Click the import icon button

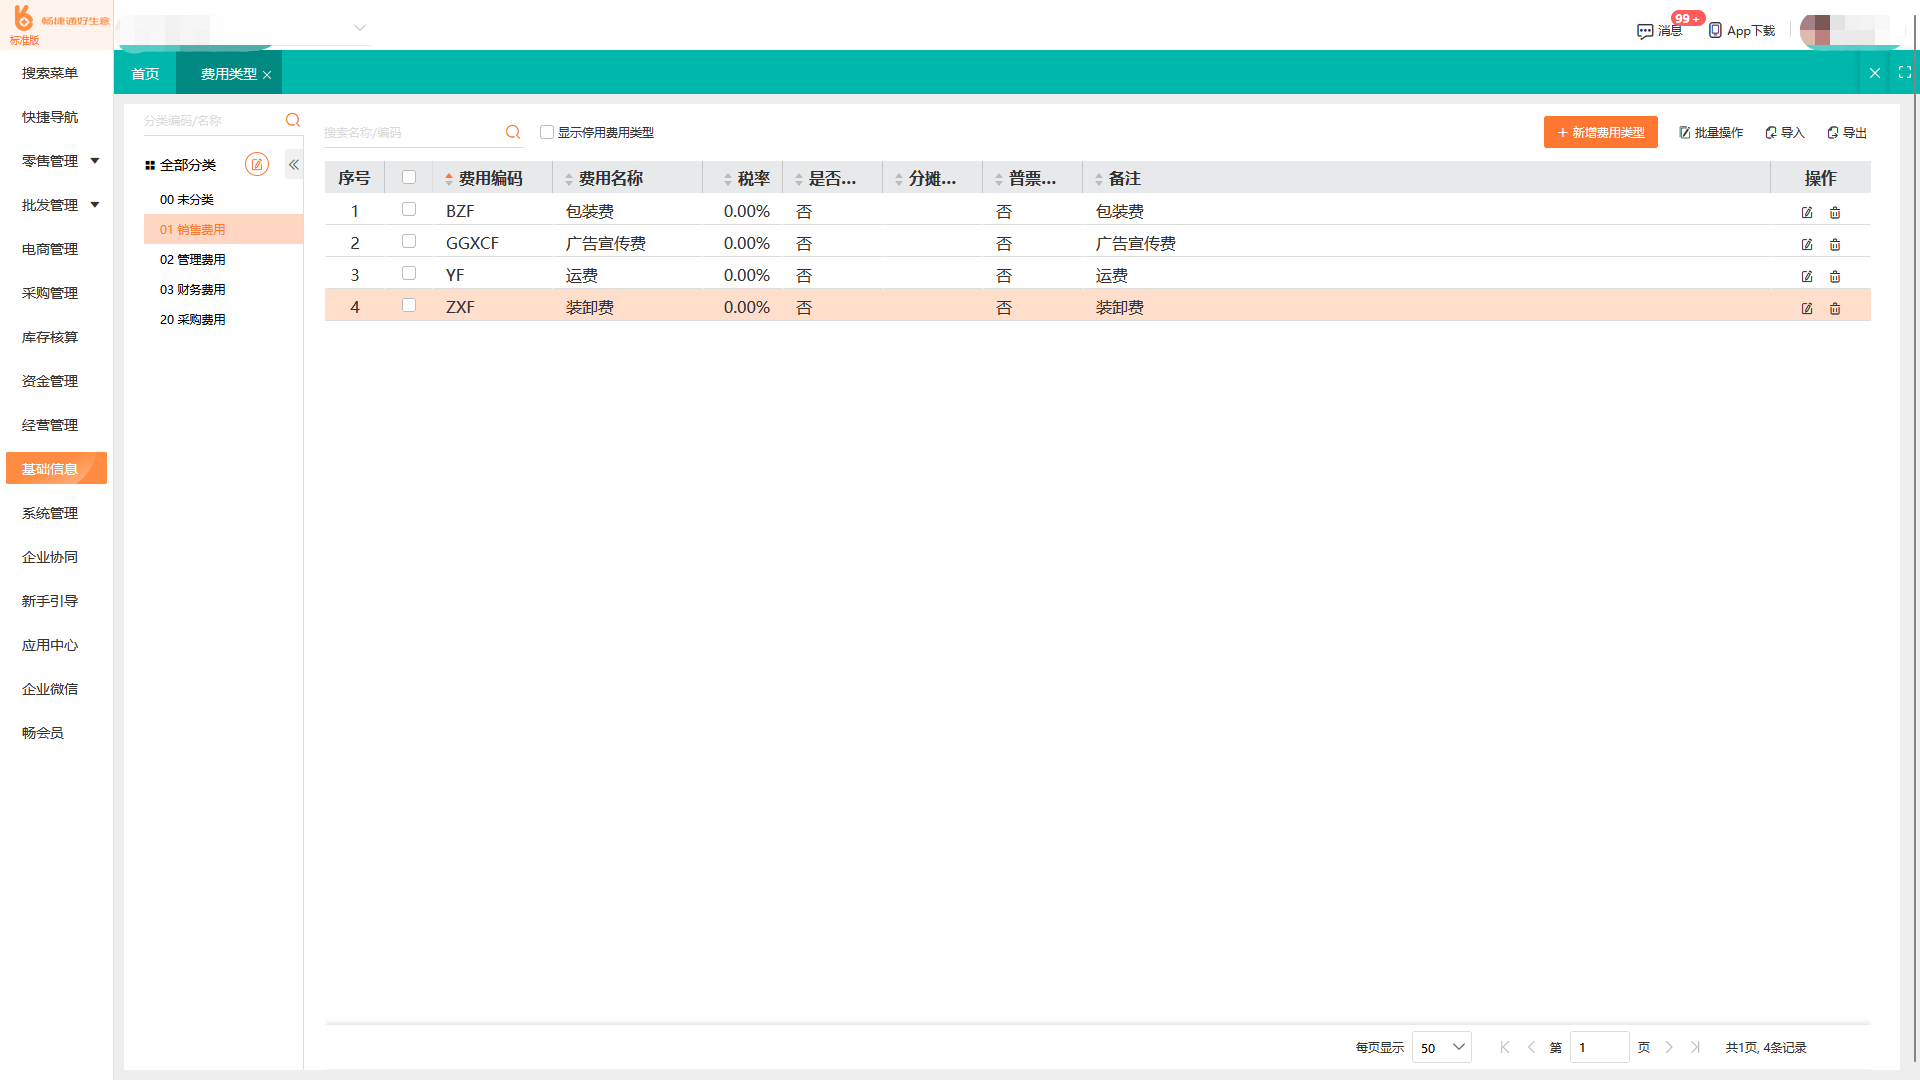pyautogui.click(x=1787, y=131)
